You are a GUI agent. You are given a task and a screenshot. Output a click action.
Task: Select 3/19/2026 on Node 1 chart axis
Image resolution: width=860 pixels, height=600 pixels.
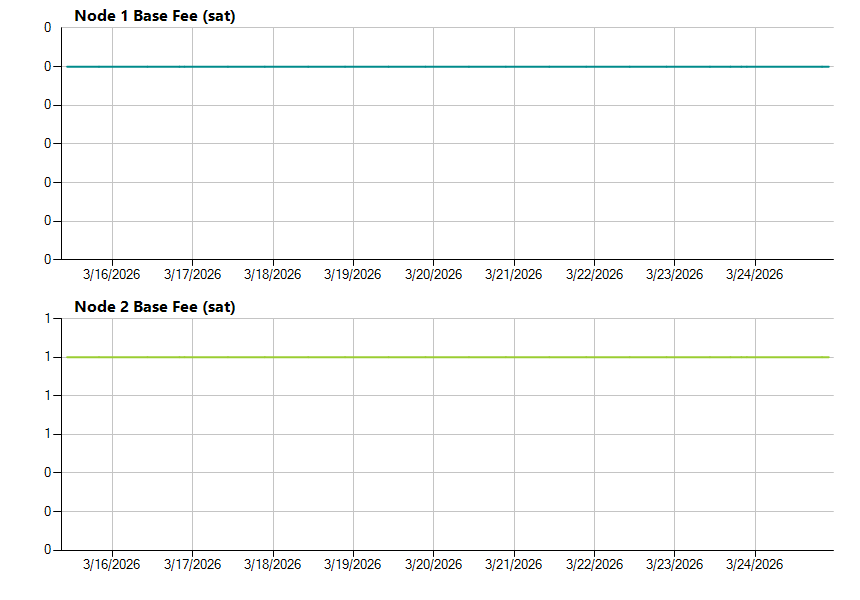[352, 274]
